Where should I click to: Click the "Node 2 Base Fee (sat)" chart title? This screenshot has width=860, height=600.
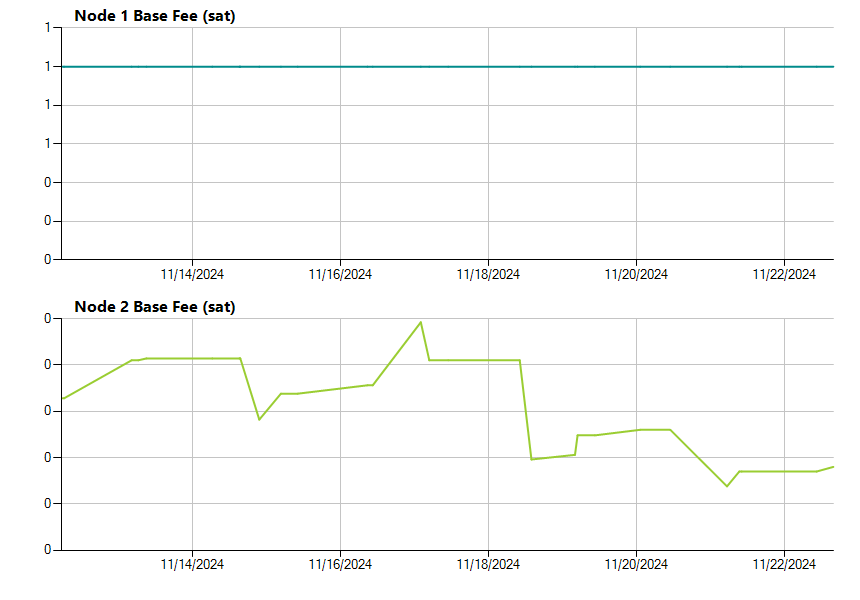click(155, 306)
